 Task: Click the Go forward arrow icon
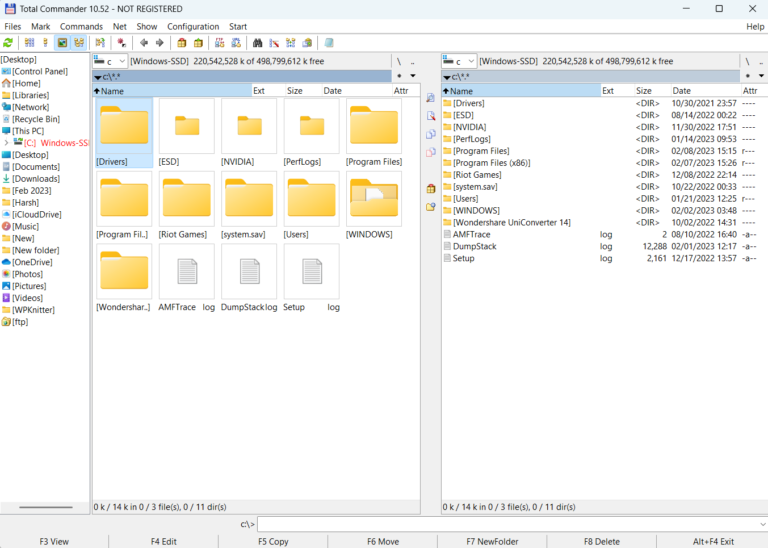159,43
